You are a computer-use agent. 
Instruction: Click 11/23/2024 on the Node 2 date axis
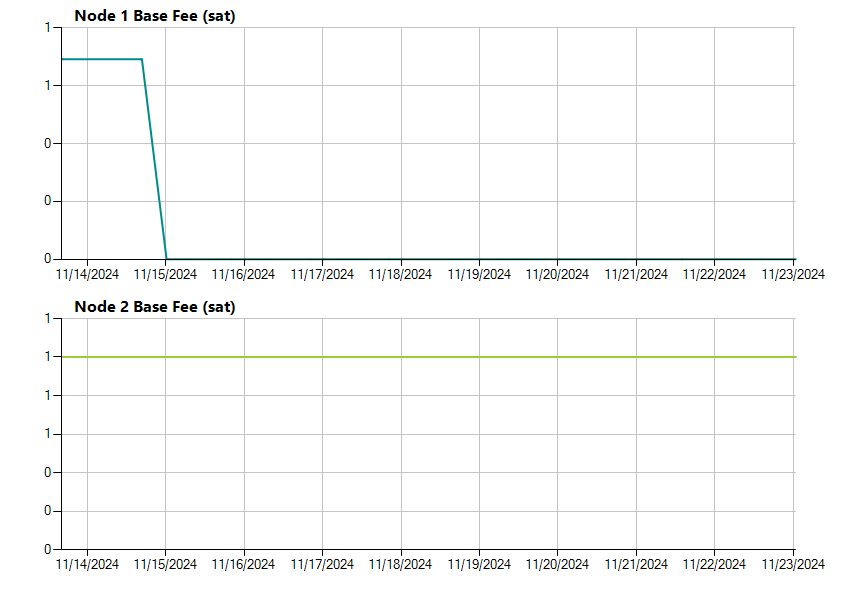point(793,565)
